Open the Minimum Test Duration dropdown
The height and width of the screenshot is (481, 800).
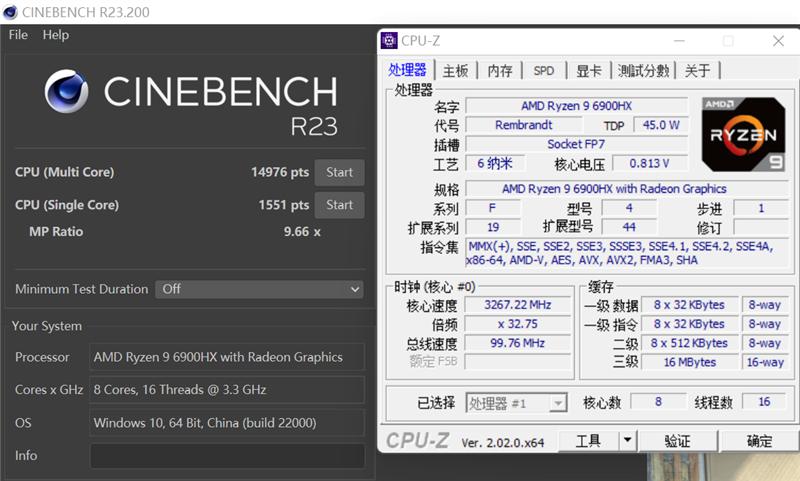(260, 289)
